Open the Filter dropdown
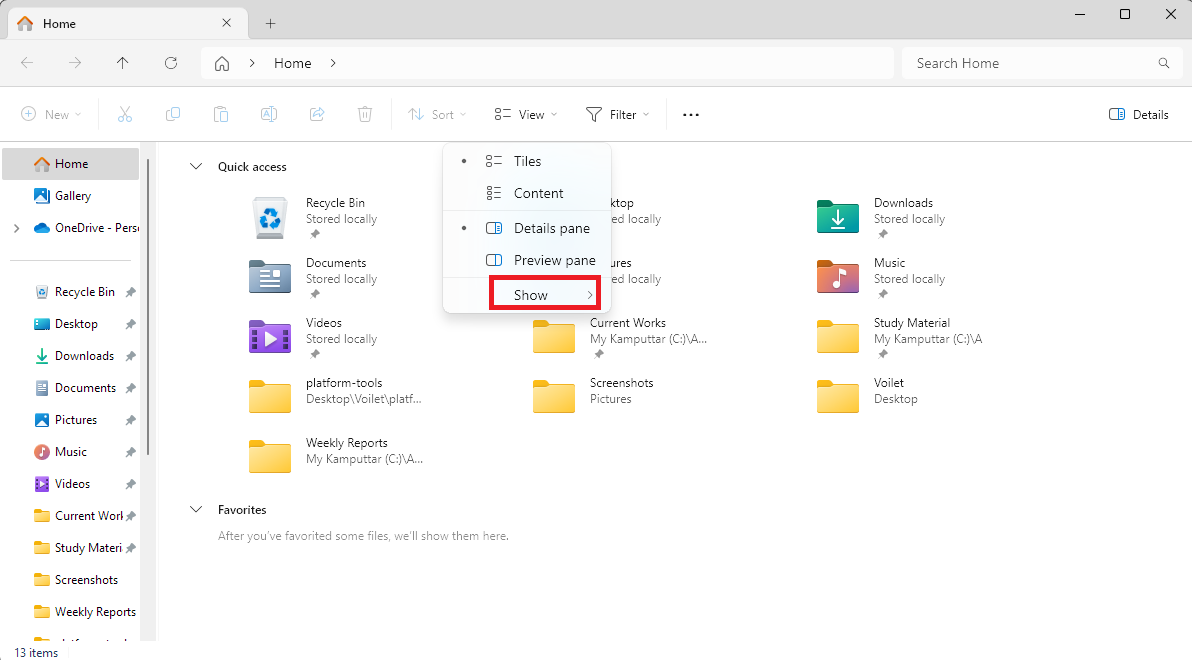The image size is (1192, 660). [618, 114]
